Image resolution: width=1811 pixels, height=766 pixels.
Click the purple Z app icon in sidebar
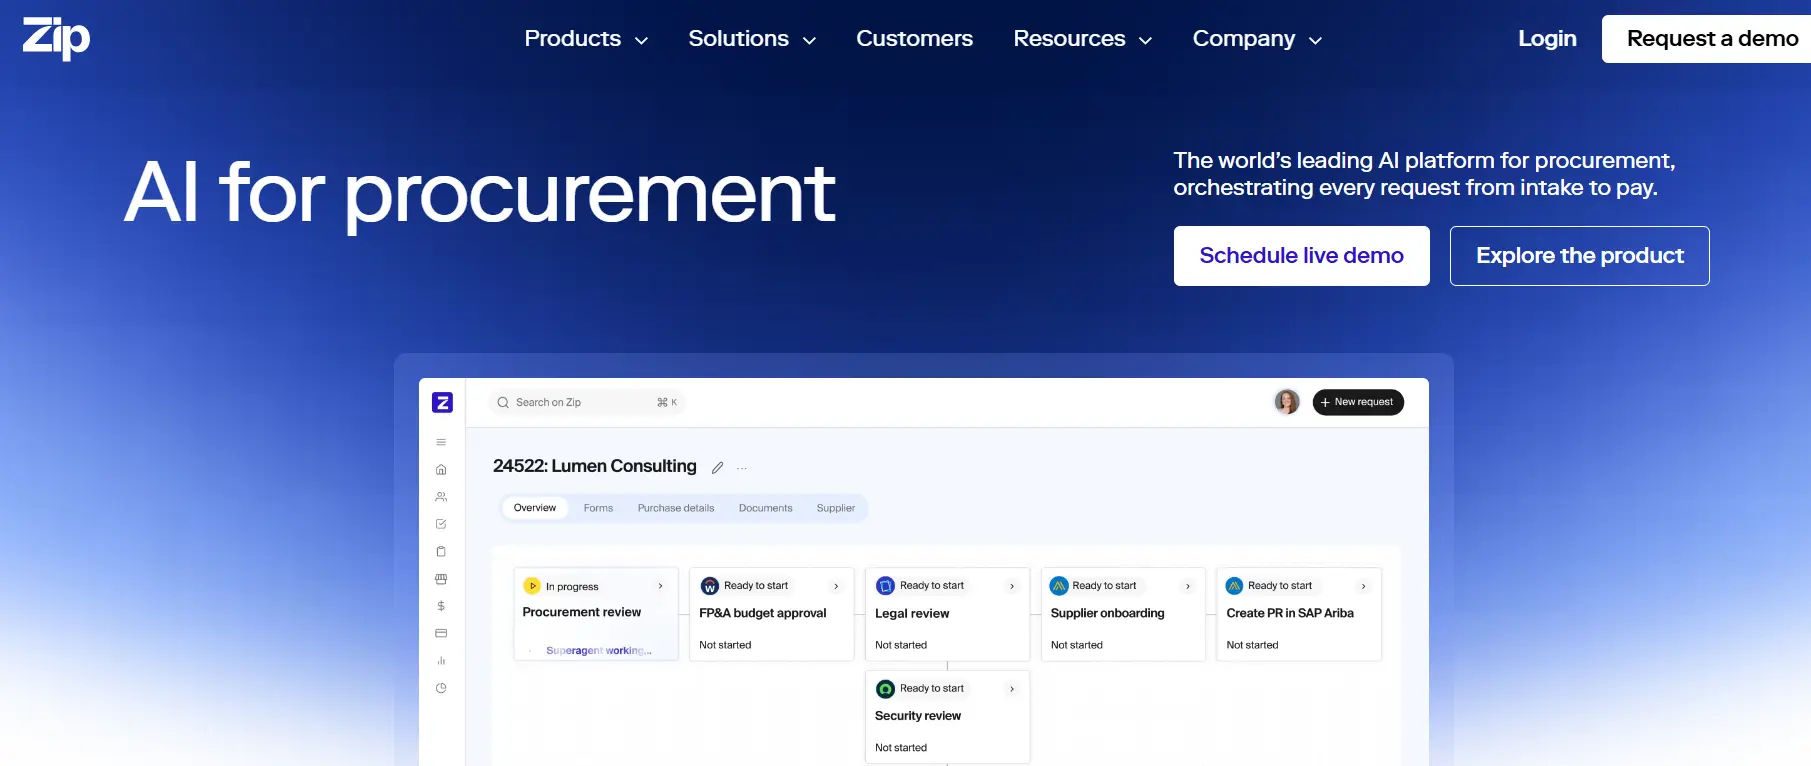pos(442,402)
